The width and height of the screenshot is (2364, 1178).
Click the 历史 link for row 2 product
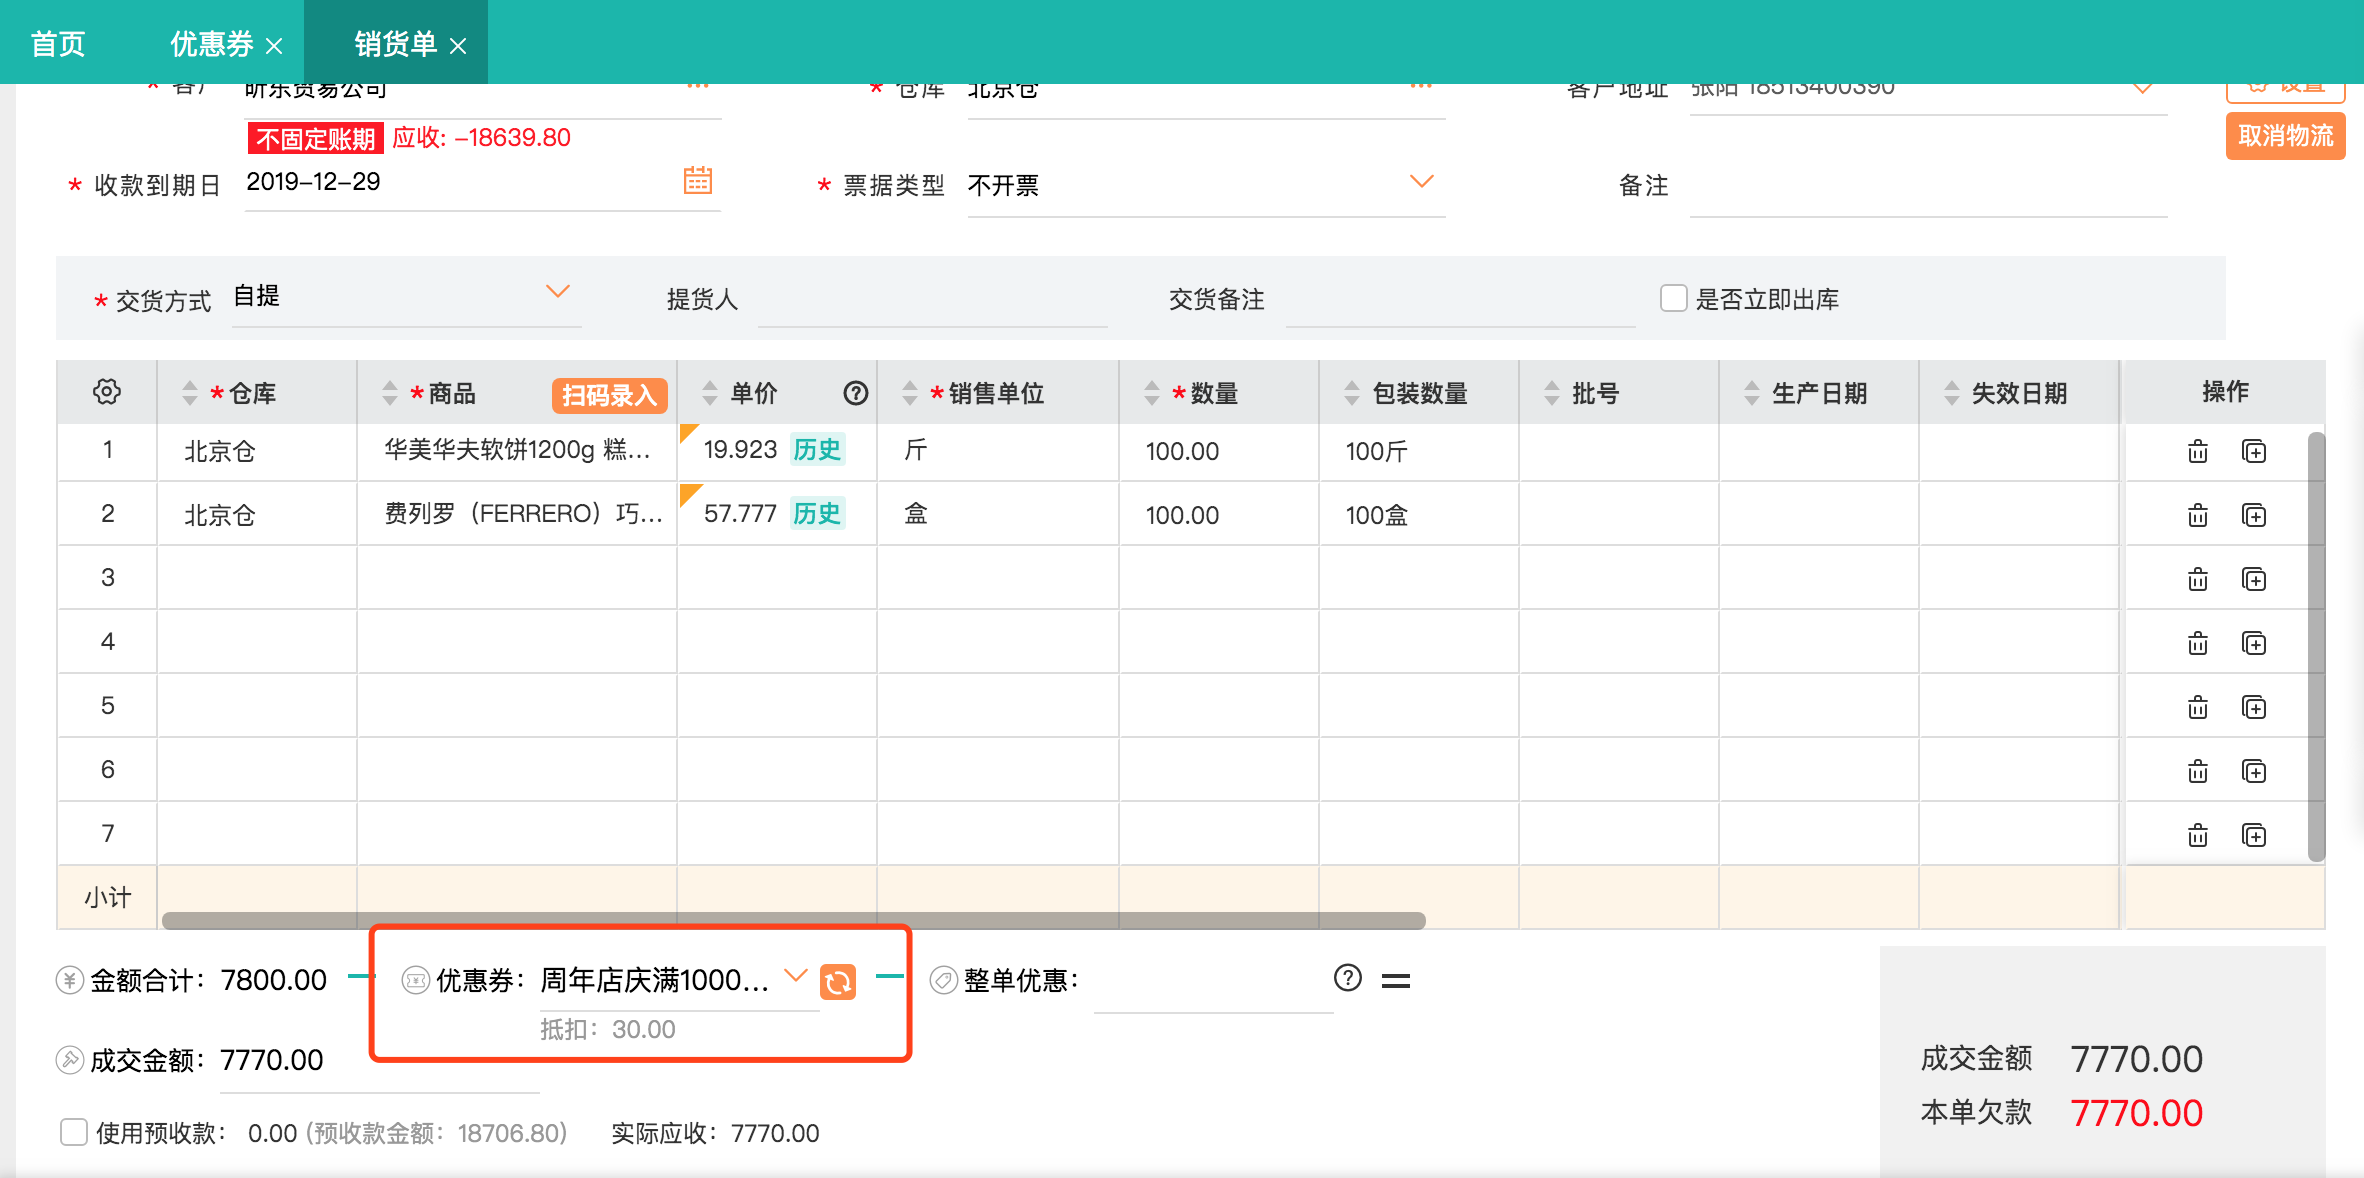814,514
